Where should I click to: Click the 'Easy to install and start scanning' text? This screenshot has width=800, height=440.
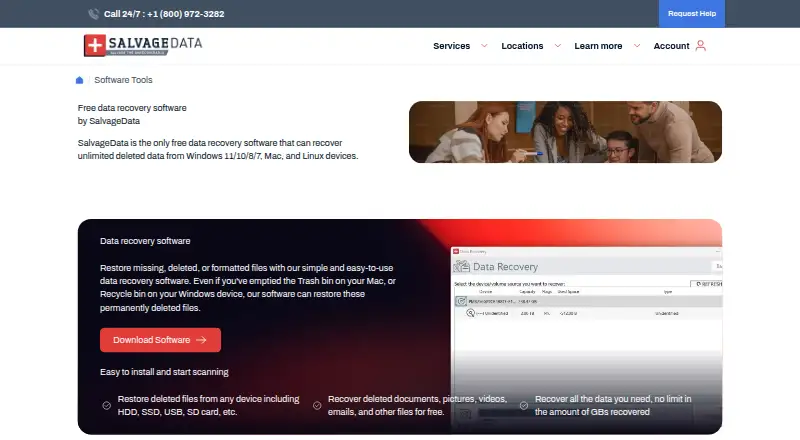point(164,372)
